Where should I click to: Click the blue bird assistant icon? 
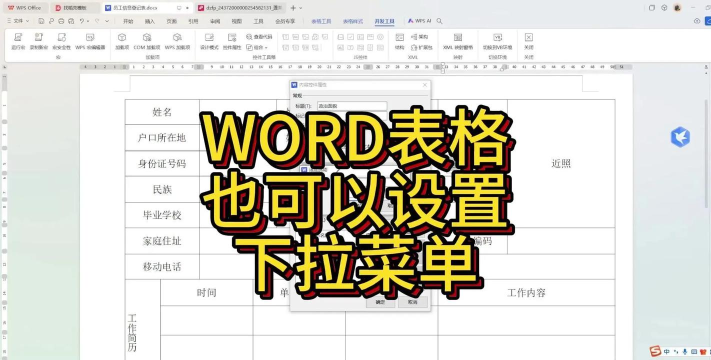681,137
